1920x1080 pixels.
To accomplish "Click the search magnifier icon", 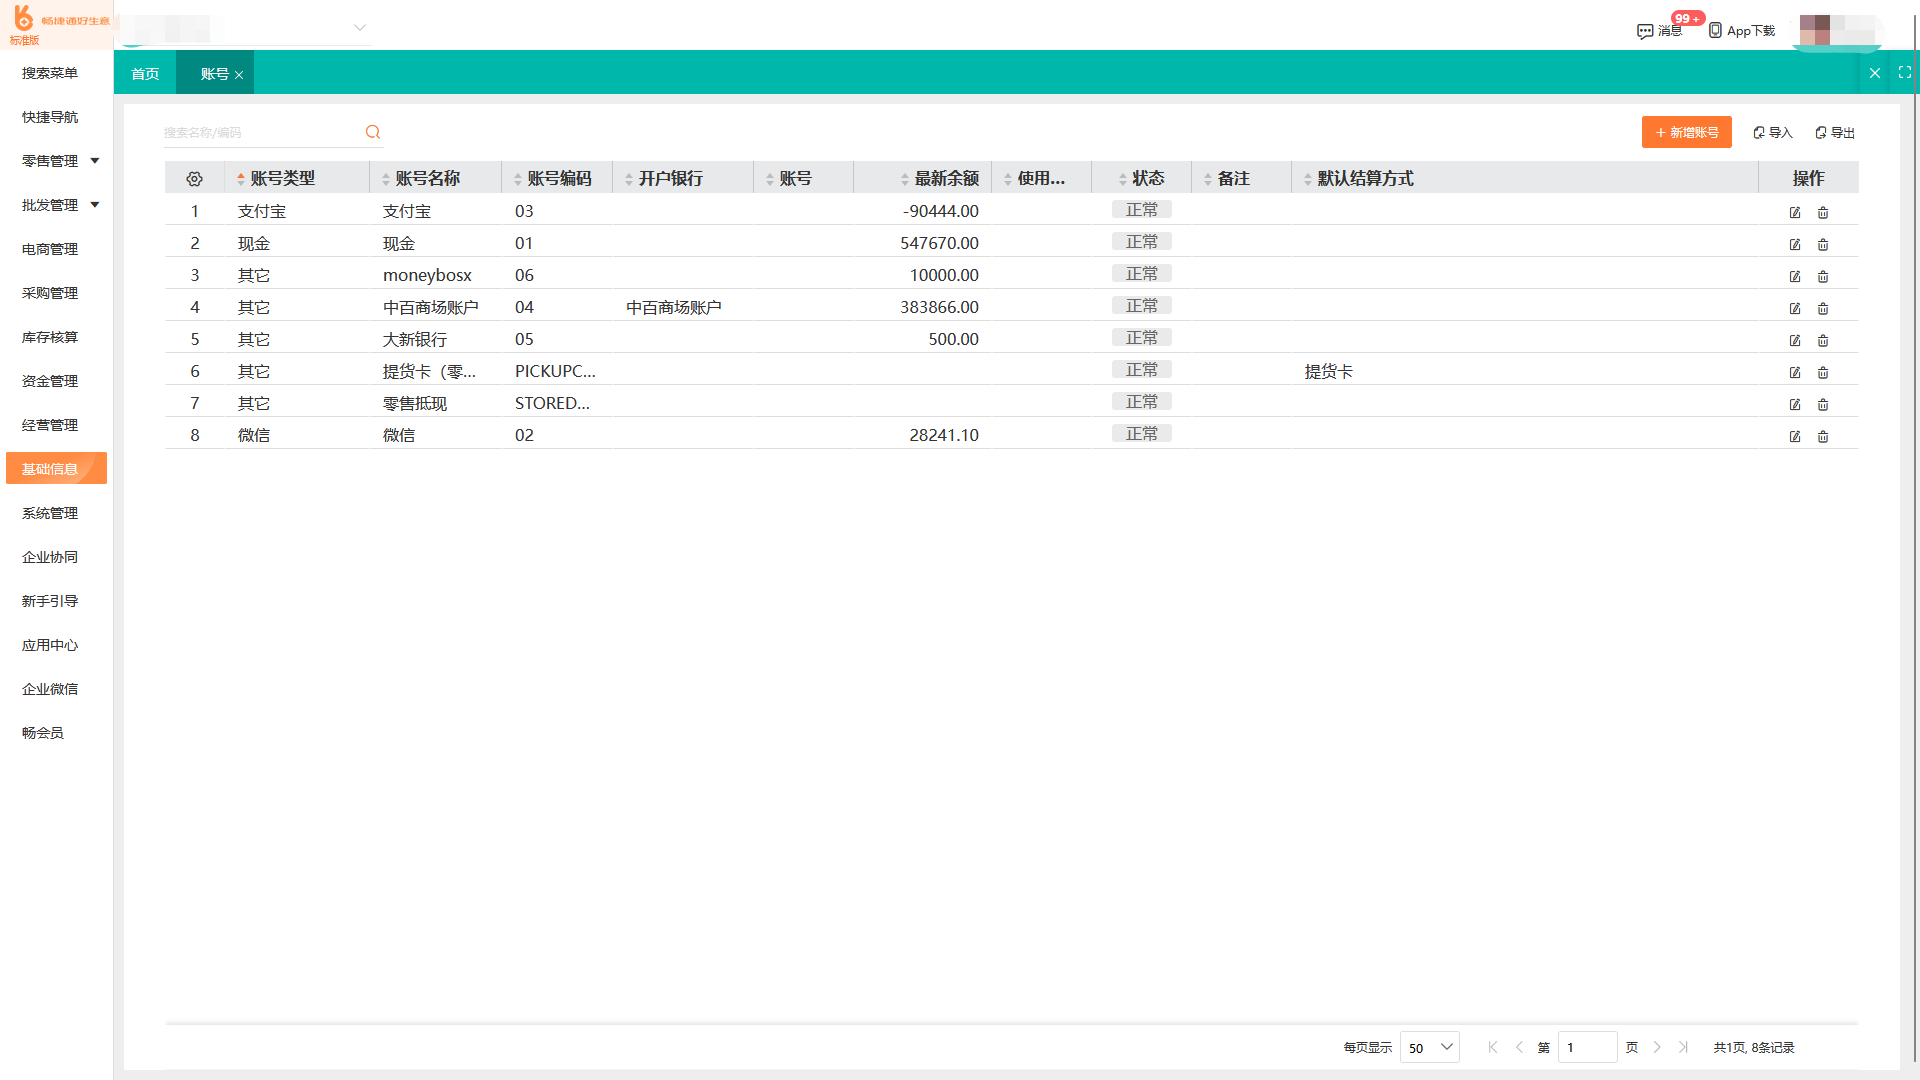I will click(x=375, y=132).
